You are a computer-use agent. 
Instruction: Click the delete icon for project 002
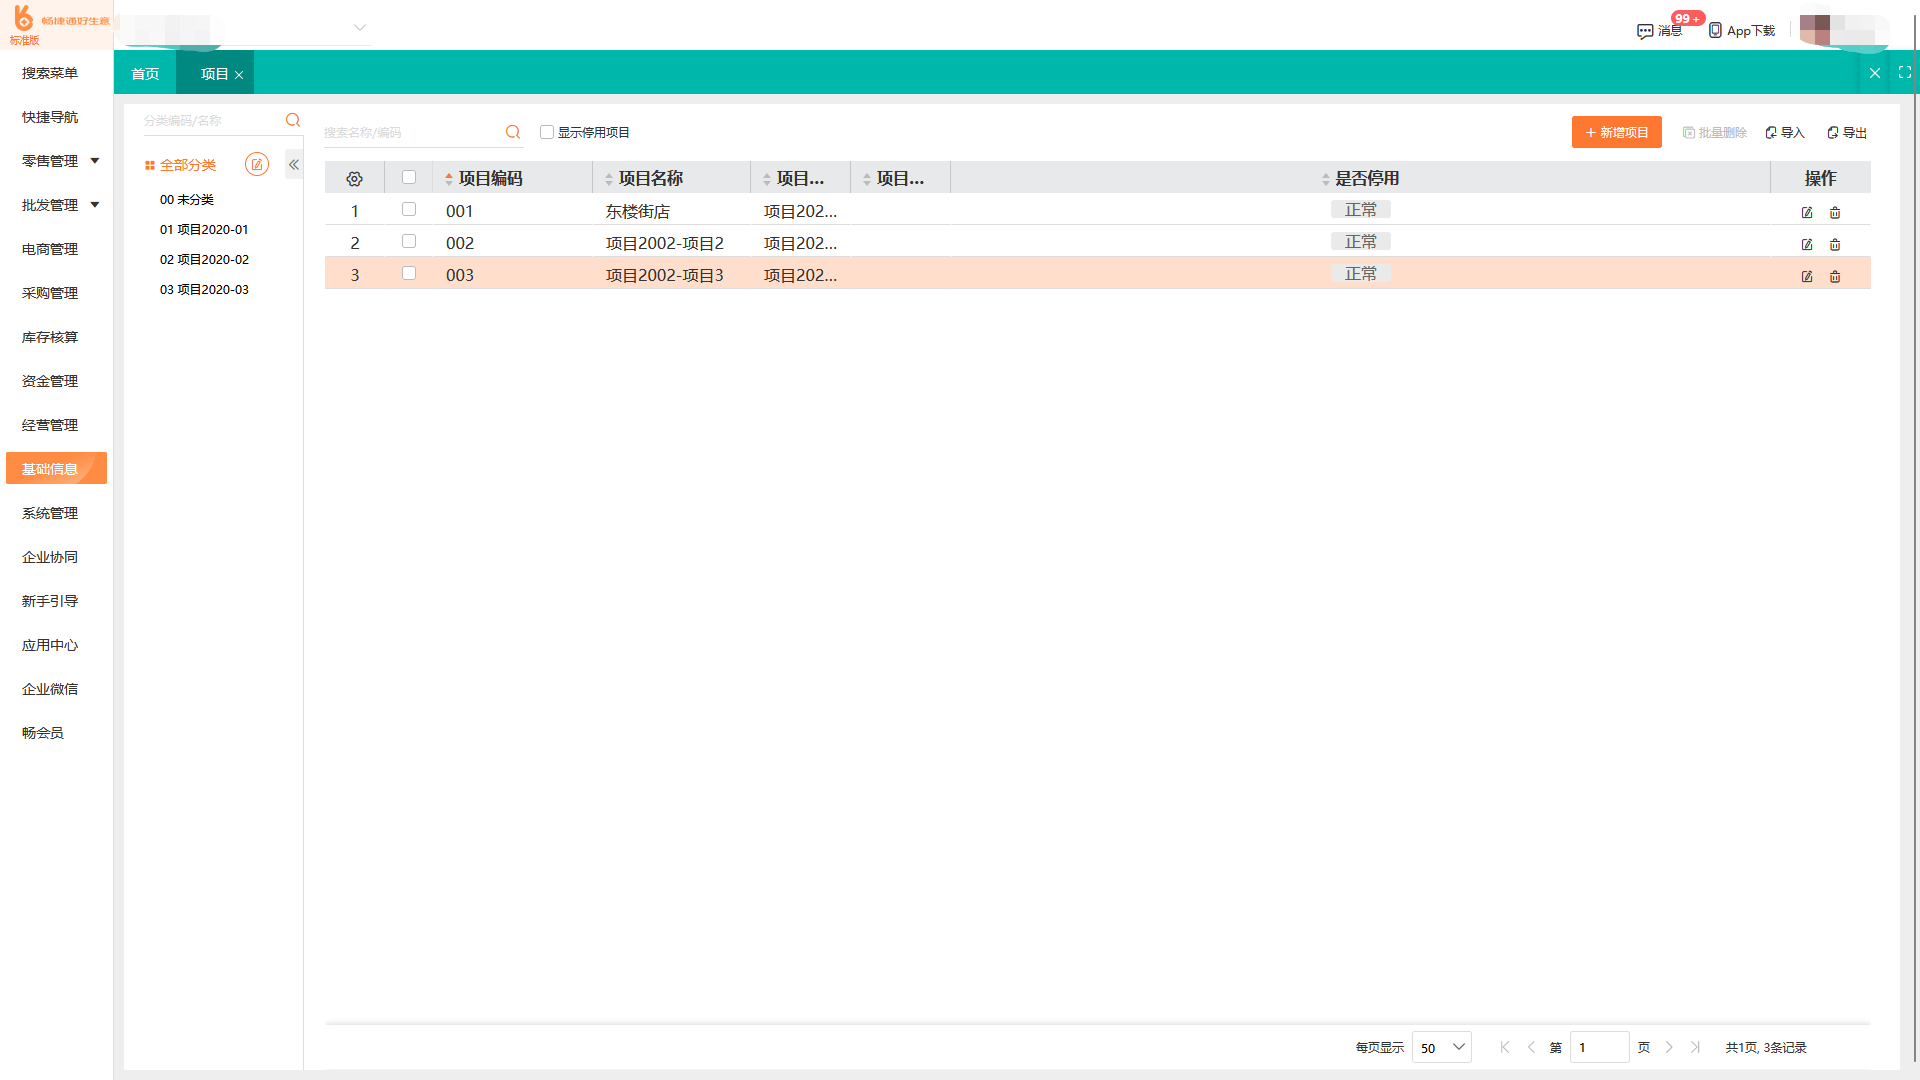(1834, 243)
